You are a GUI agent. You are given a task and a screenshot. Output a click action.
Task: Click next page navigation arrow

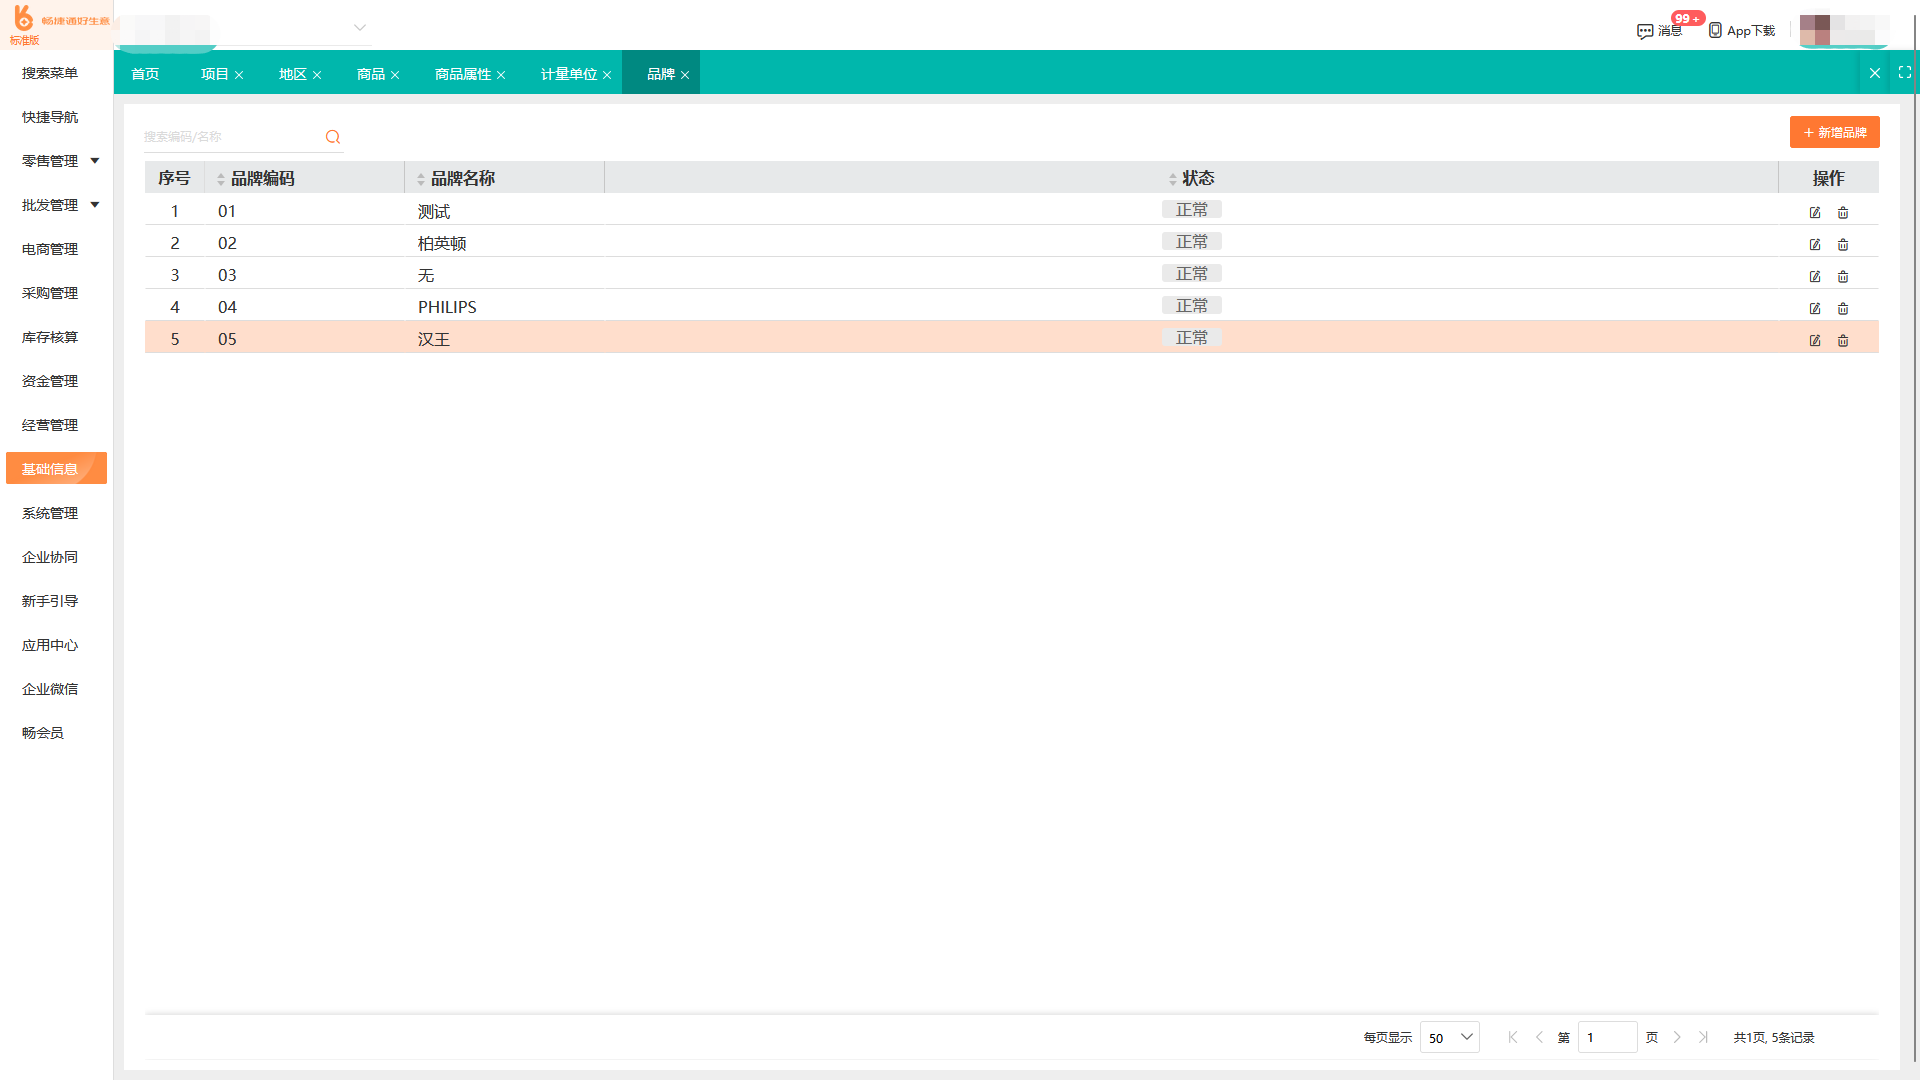[x=1677, y=1038]
